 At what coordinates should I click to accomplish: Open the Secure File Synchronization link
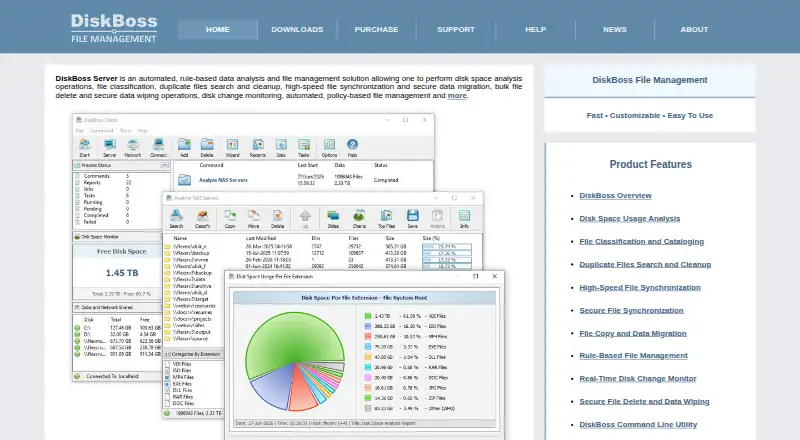click(631, 310)
